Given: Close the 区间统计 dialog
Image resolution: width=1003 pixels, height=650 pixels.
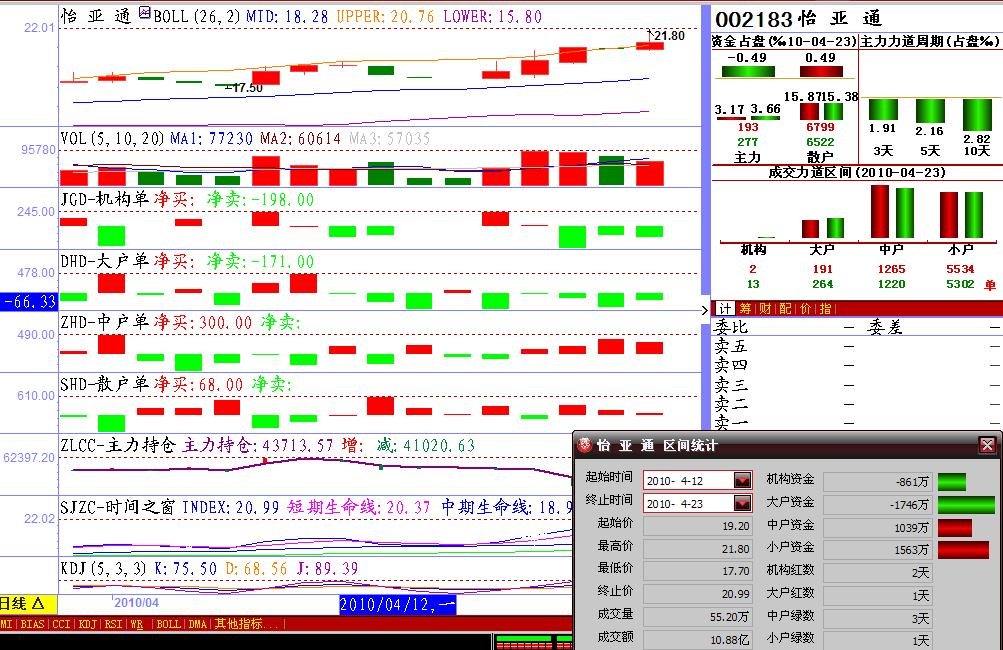Looking at the screenshot, I should [986, 446].
